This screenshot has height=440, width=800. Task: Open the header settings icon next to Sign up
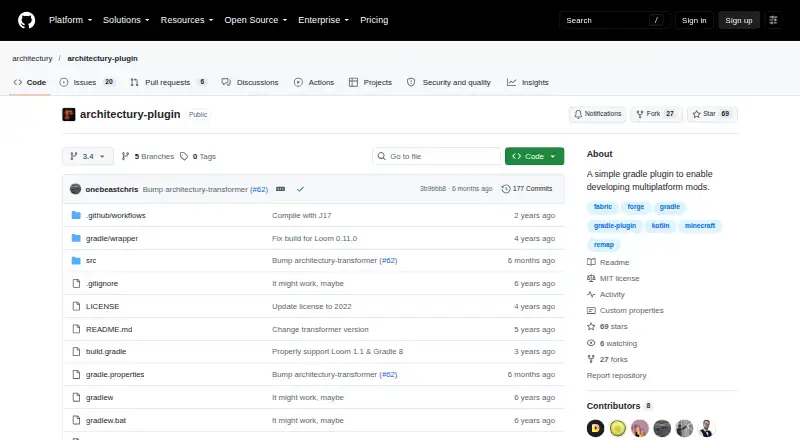(x=773, y=20)
